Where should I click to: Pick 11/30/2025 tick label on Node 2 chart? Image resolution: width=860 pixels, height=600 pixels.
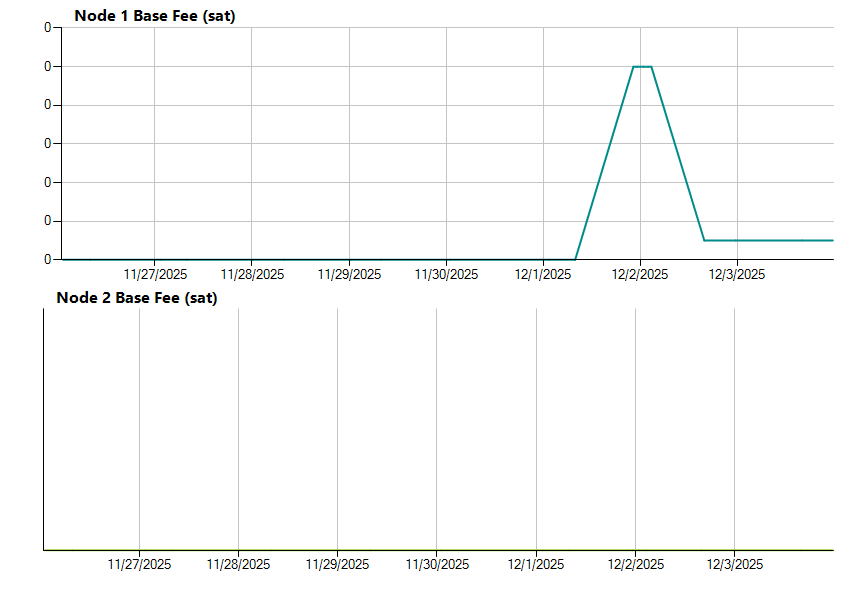pos(437,564)
